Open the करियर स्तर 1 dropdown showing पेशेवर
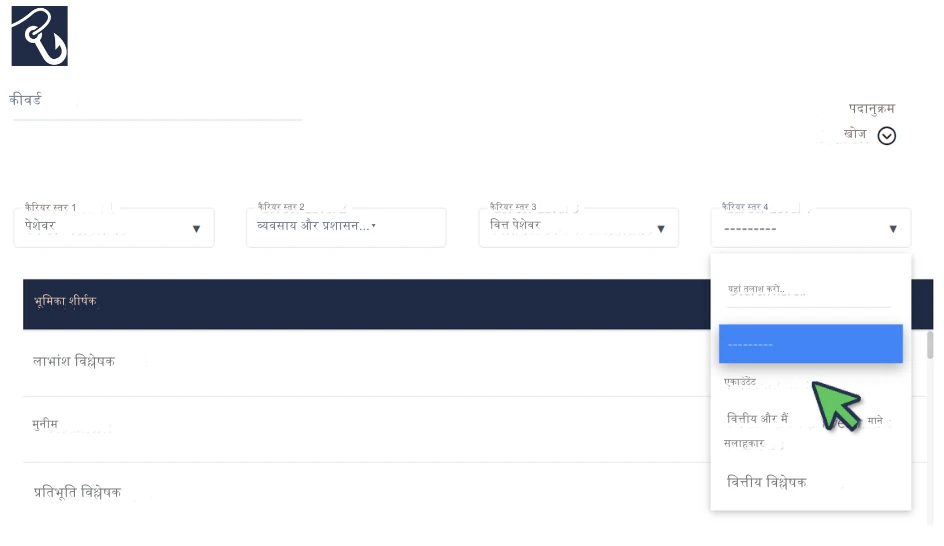The width and height of the screenshot is (944, 546). tap(114, 228)
